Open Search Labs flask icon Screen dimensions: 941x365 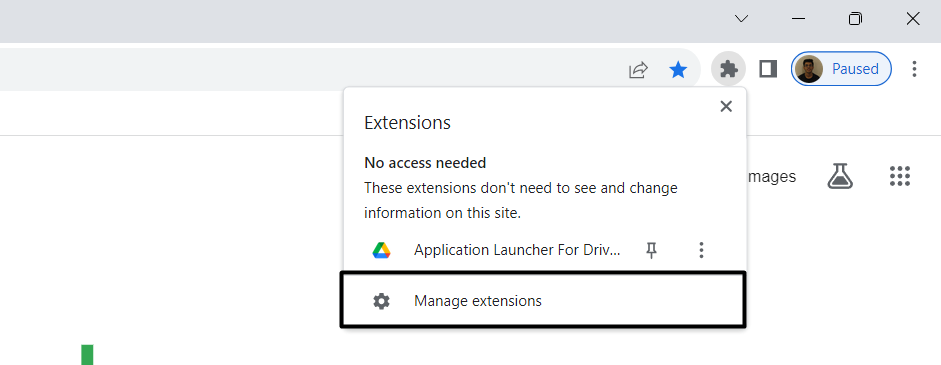pyautogui.click(x=840, y=176)
